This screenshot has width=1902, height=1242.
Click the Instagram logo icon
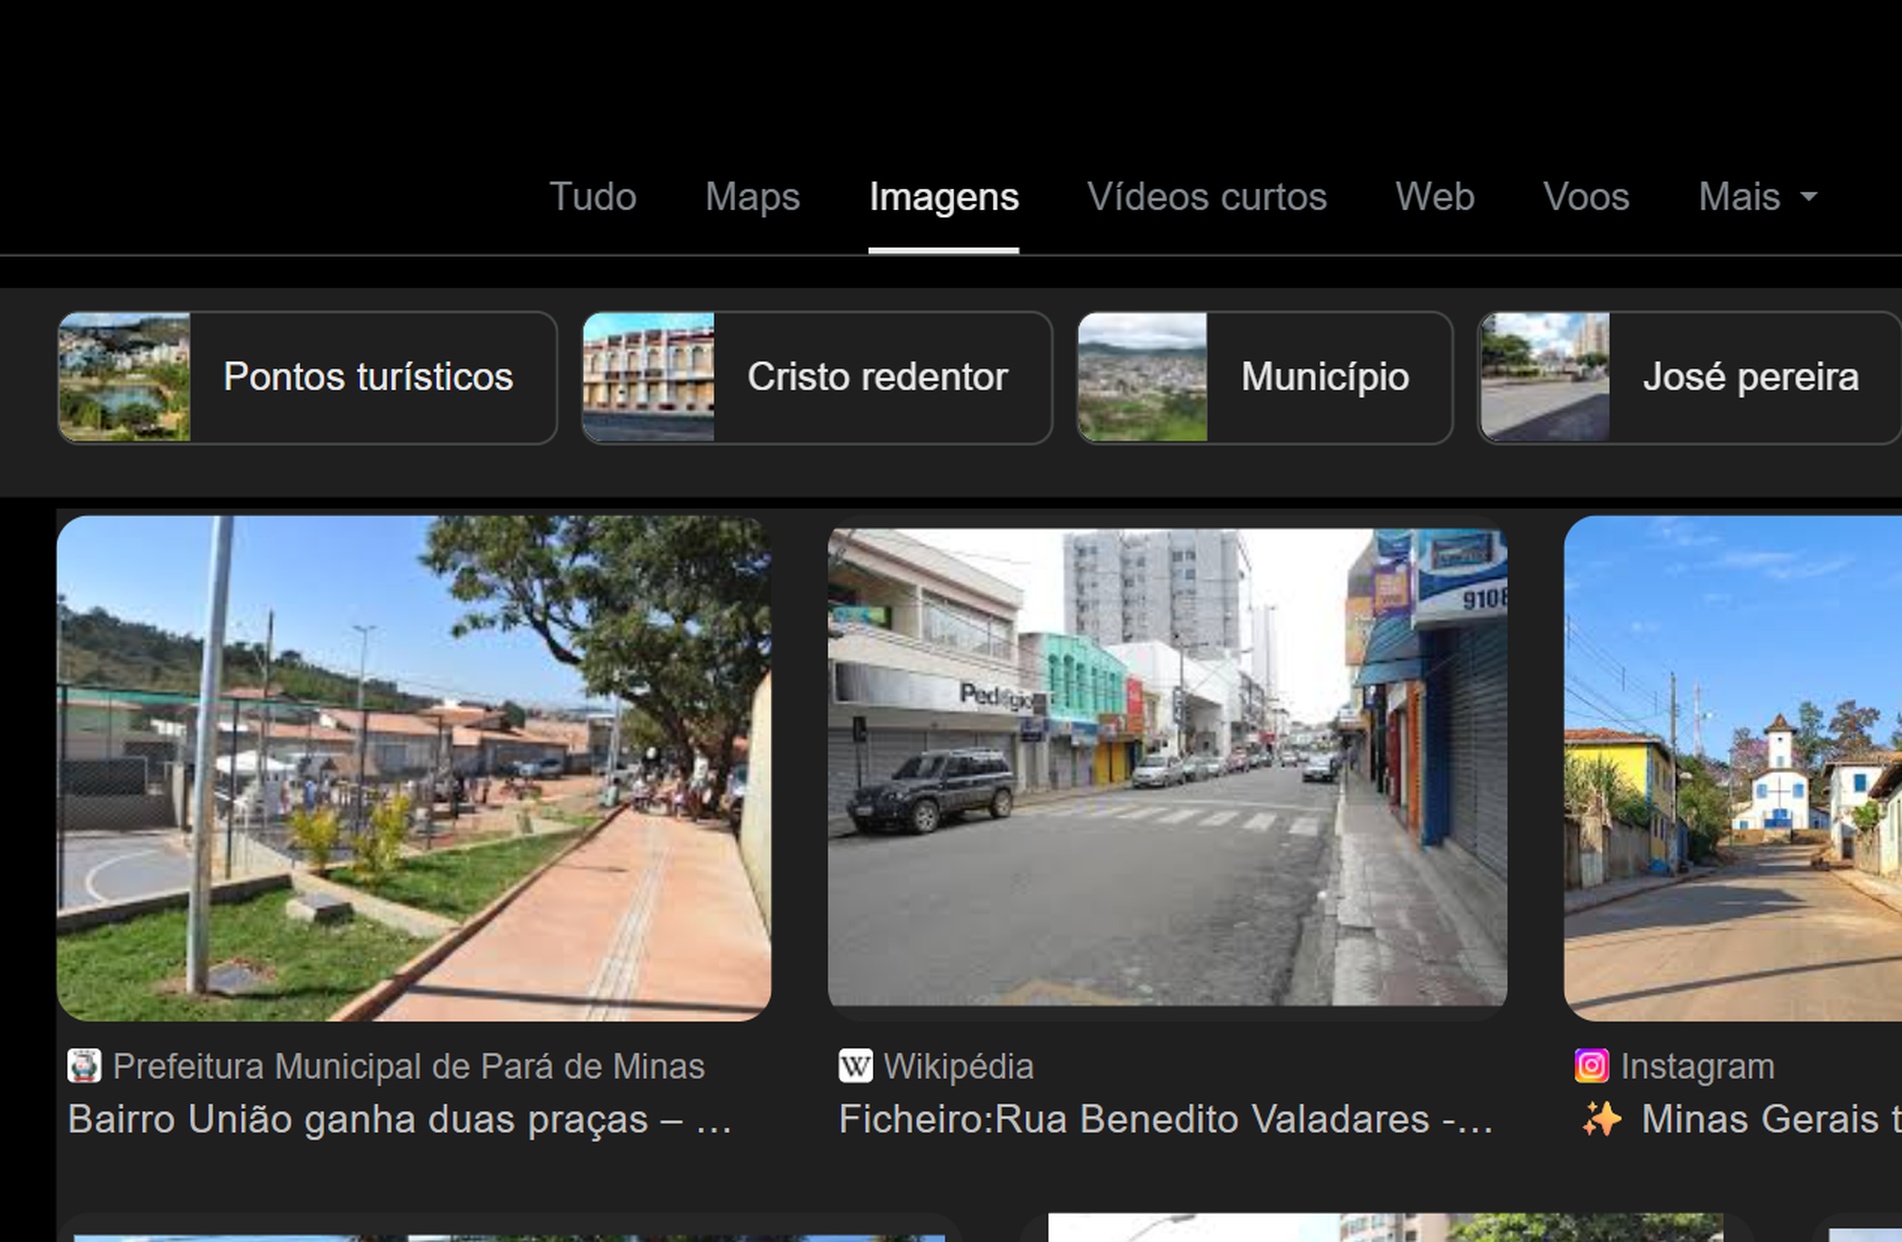coord(1591,1066)
